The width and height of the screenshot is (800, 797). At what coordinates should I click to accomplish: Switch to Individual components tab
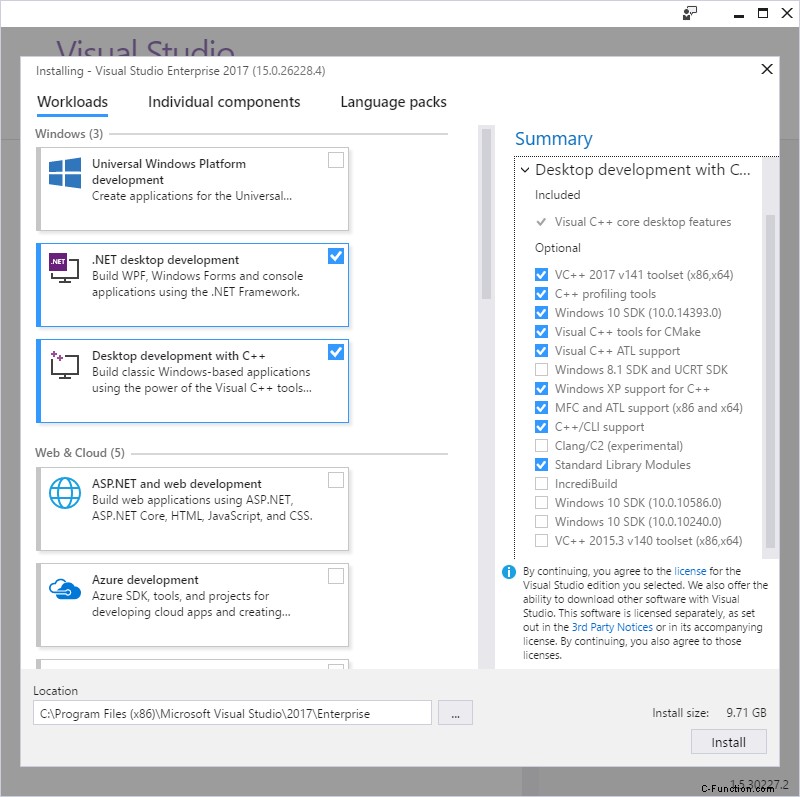tap(224, 102)
